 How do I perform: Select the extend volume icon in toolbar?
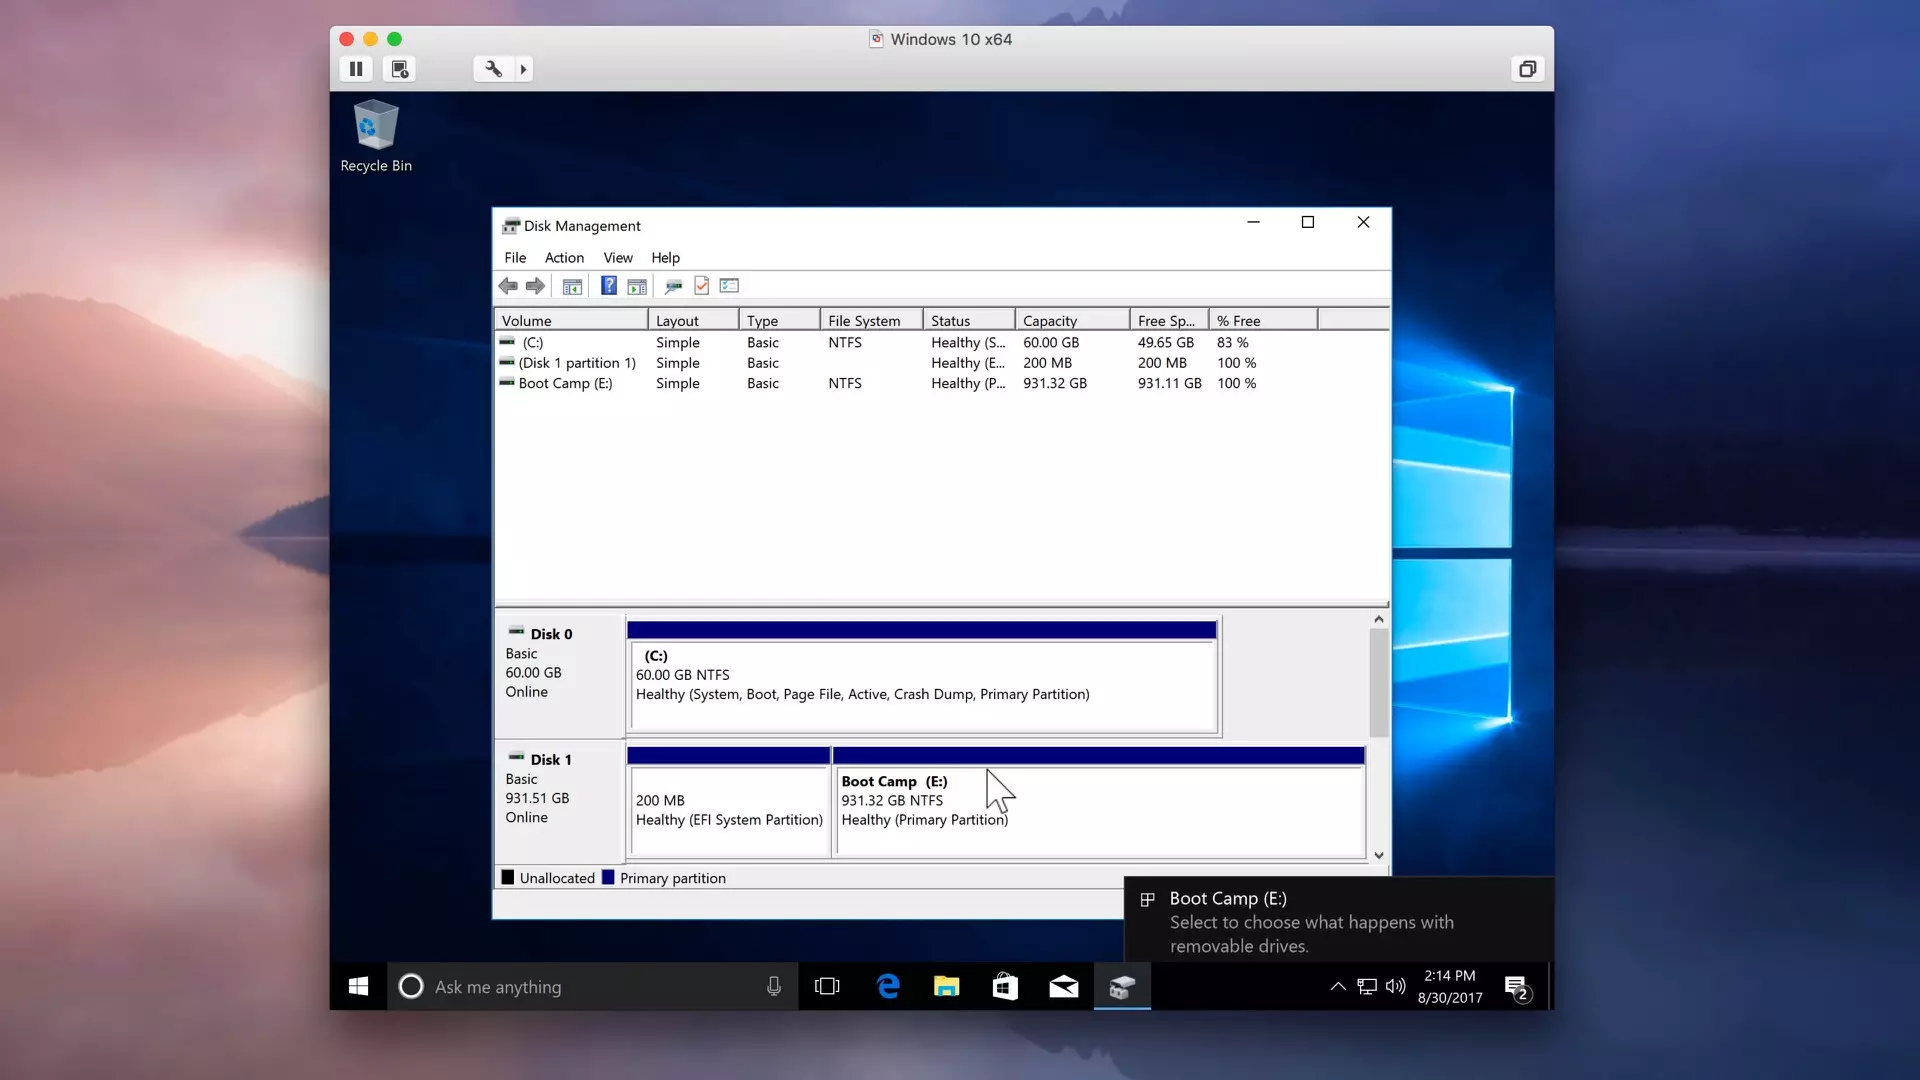coord(638,286)
